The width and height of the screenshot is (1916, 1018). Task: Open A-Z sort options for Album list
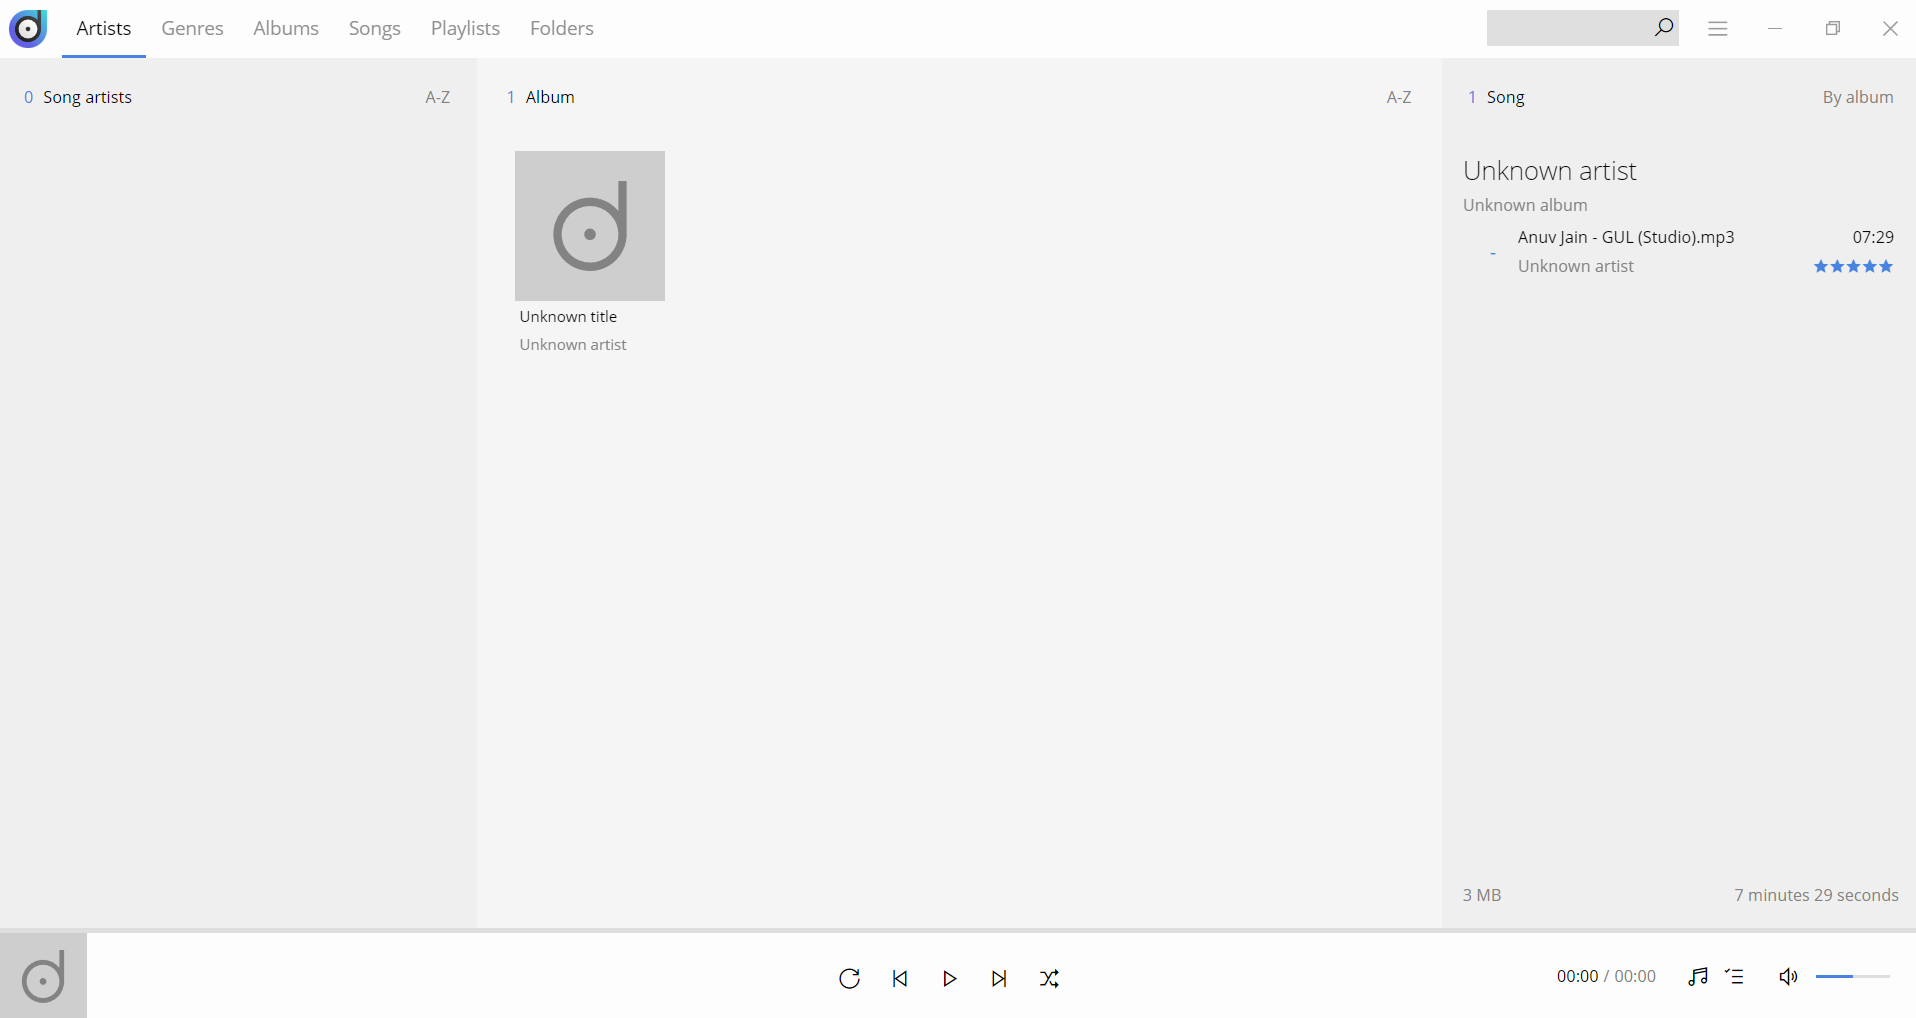pos(1398,97)
